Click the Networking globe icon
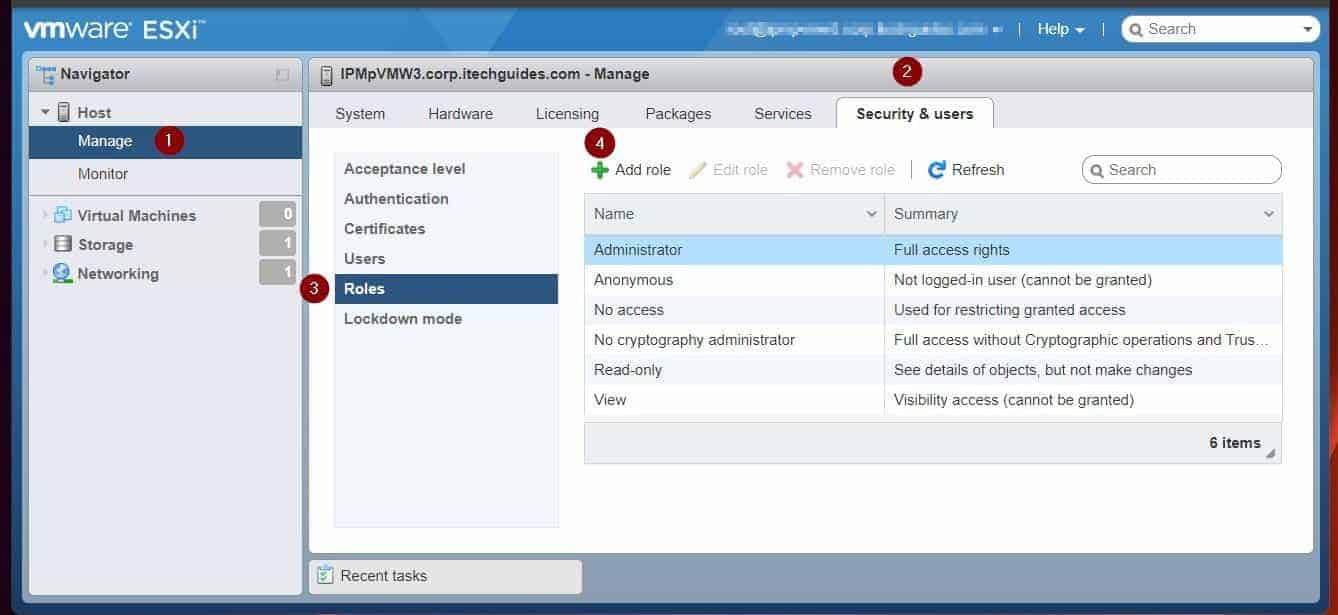 pos(62,273)
